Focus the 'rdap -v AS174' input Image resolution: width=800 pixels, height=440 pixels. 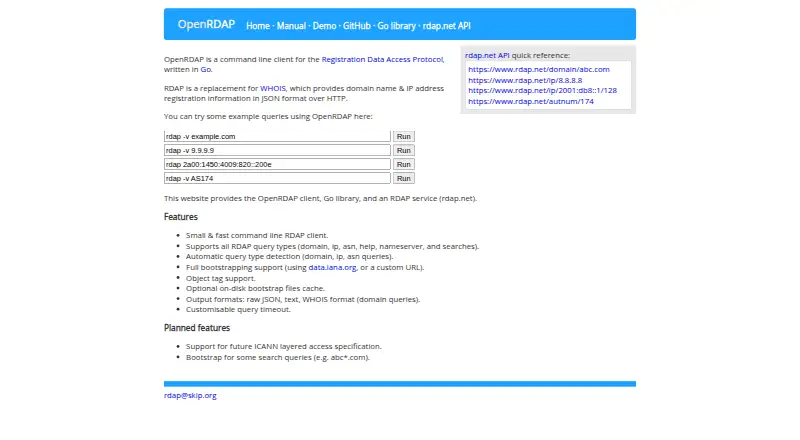(277, 178)
